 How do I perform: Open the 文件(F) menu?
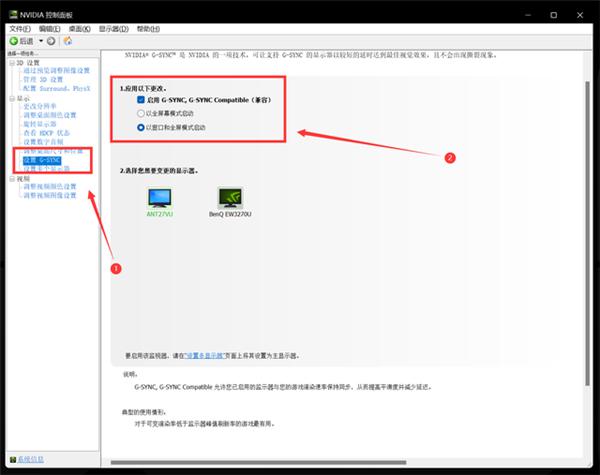(x=20, y=29)
